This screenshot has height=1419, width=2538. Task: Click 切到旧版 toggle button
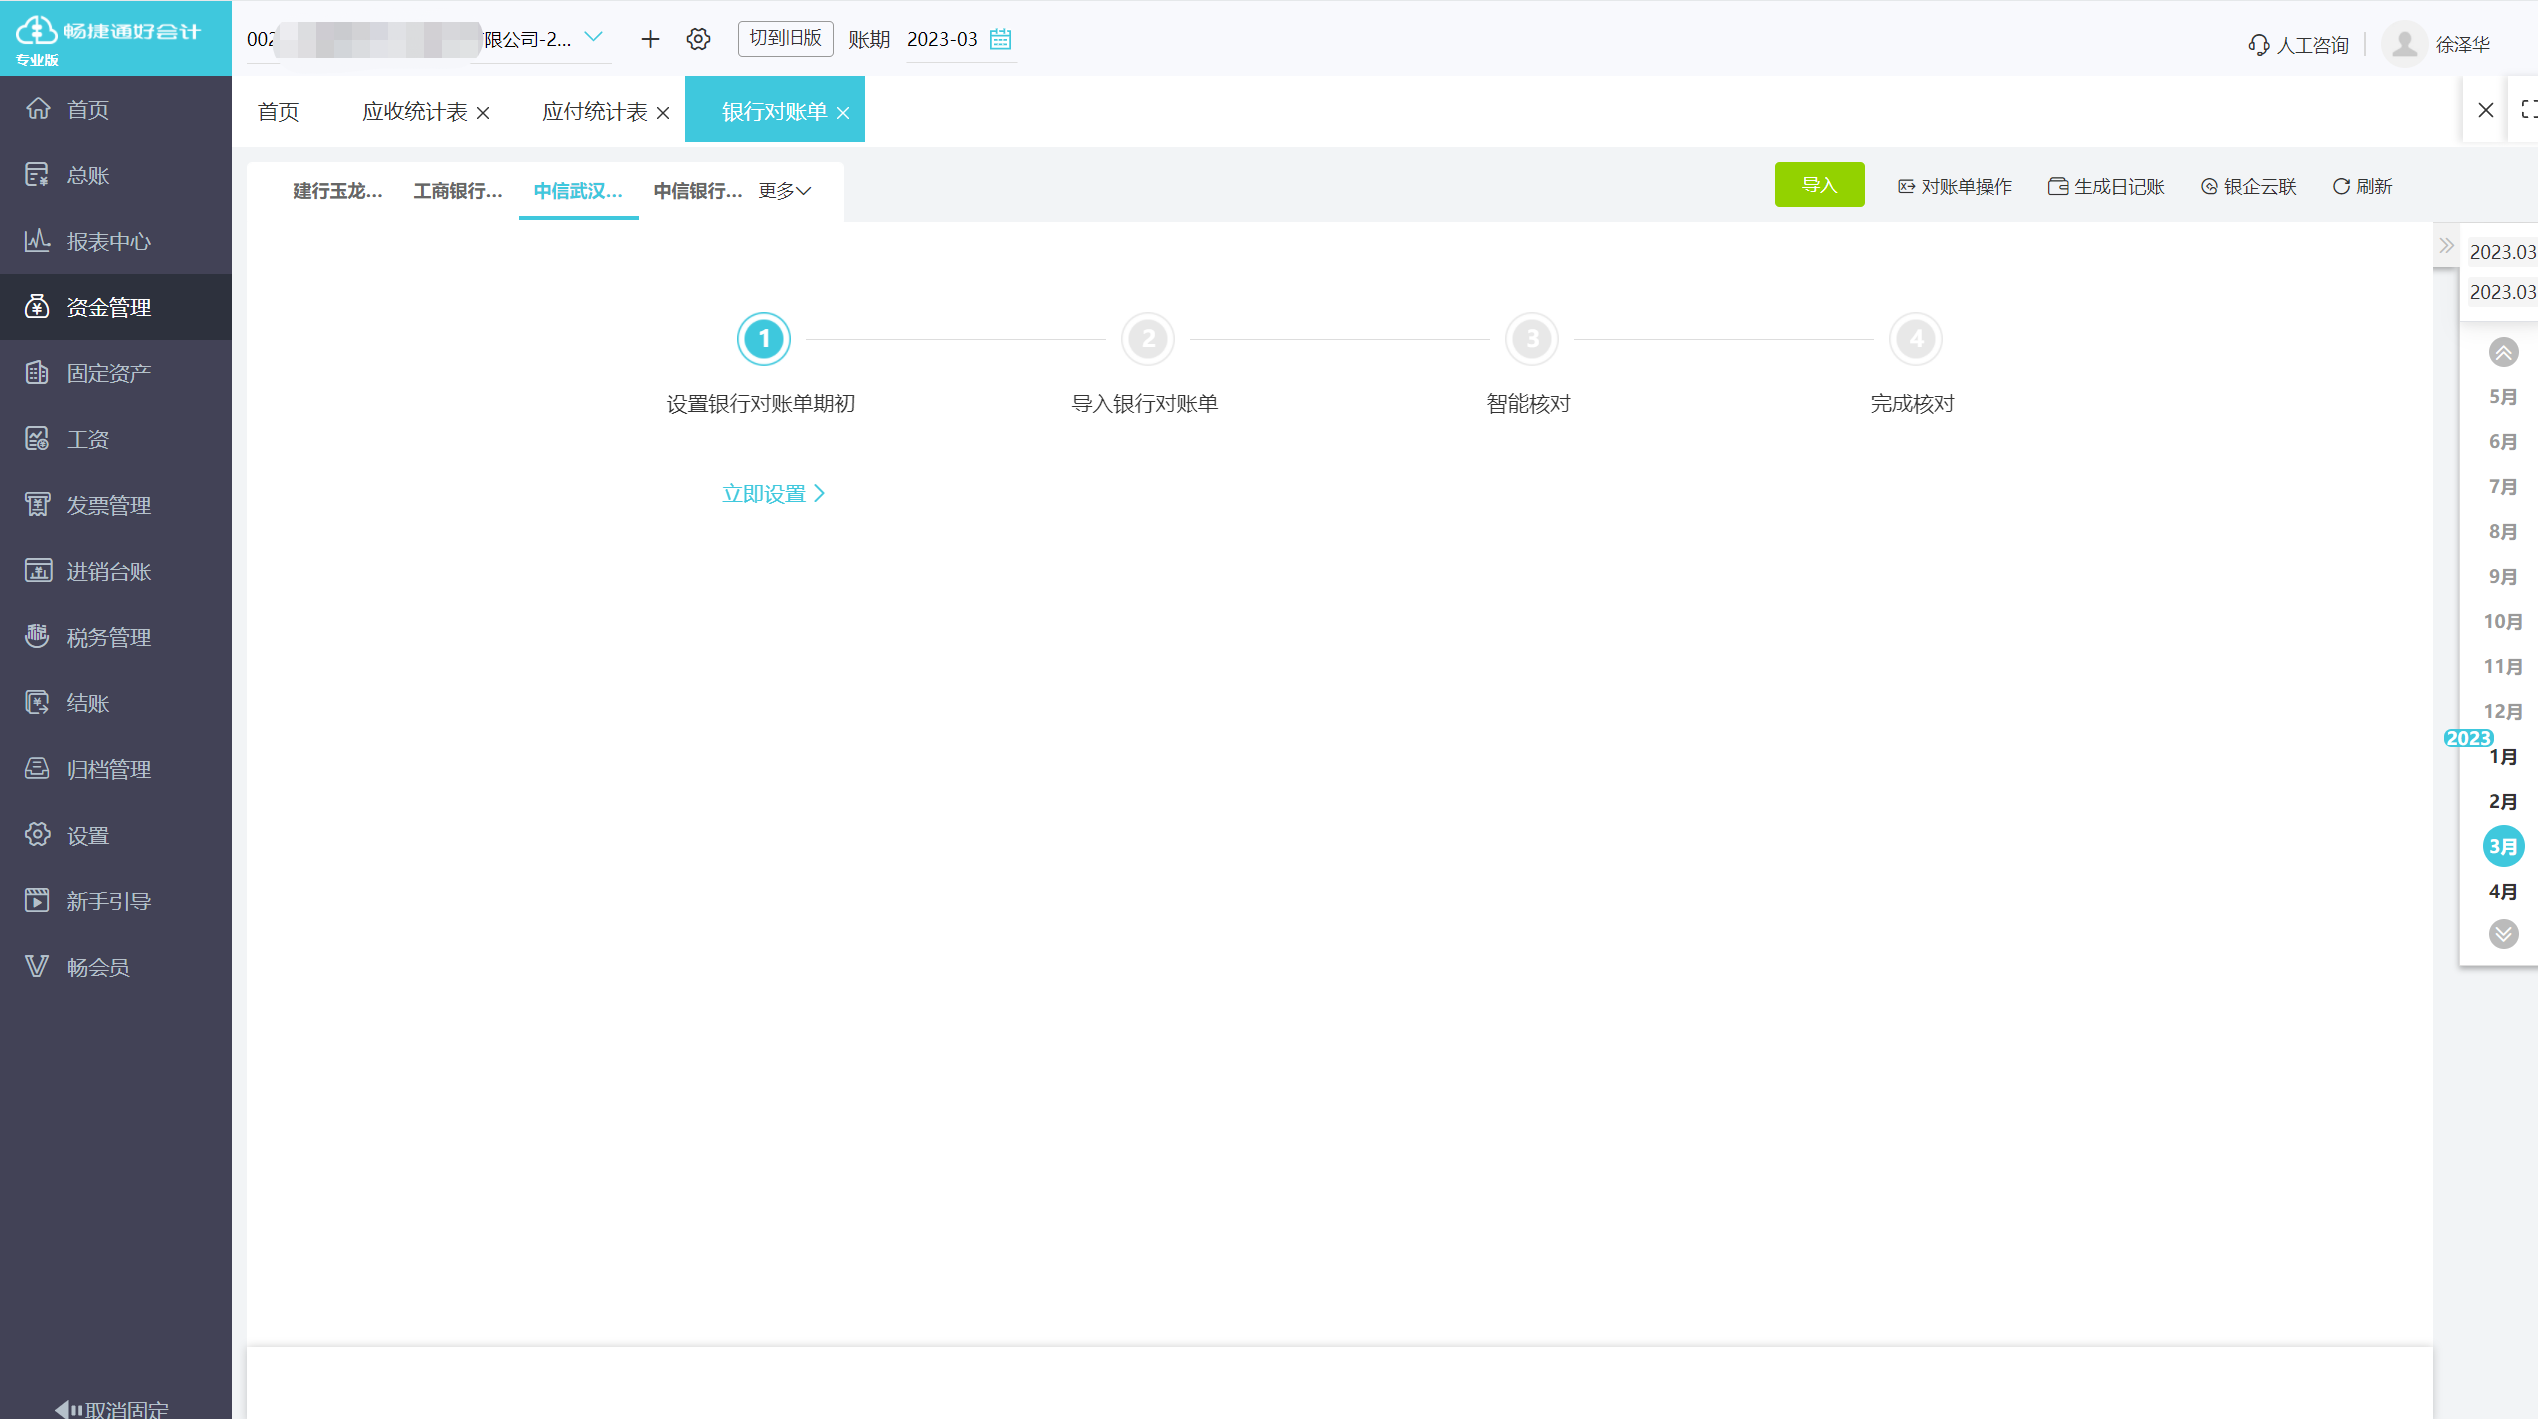781,38
